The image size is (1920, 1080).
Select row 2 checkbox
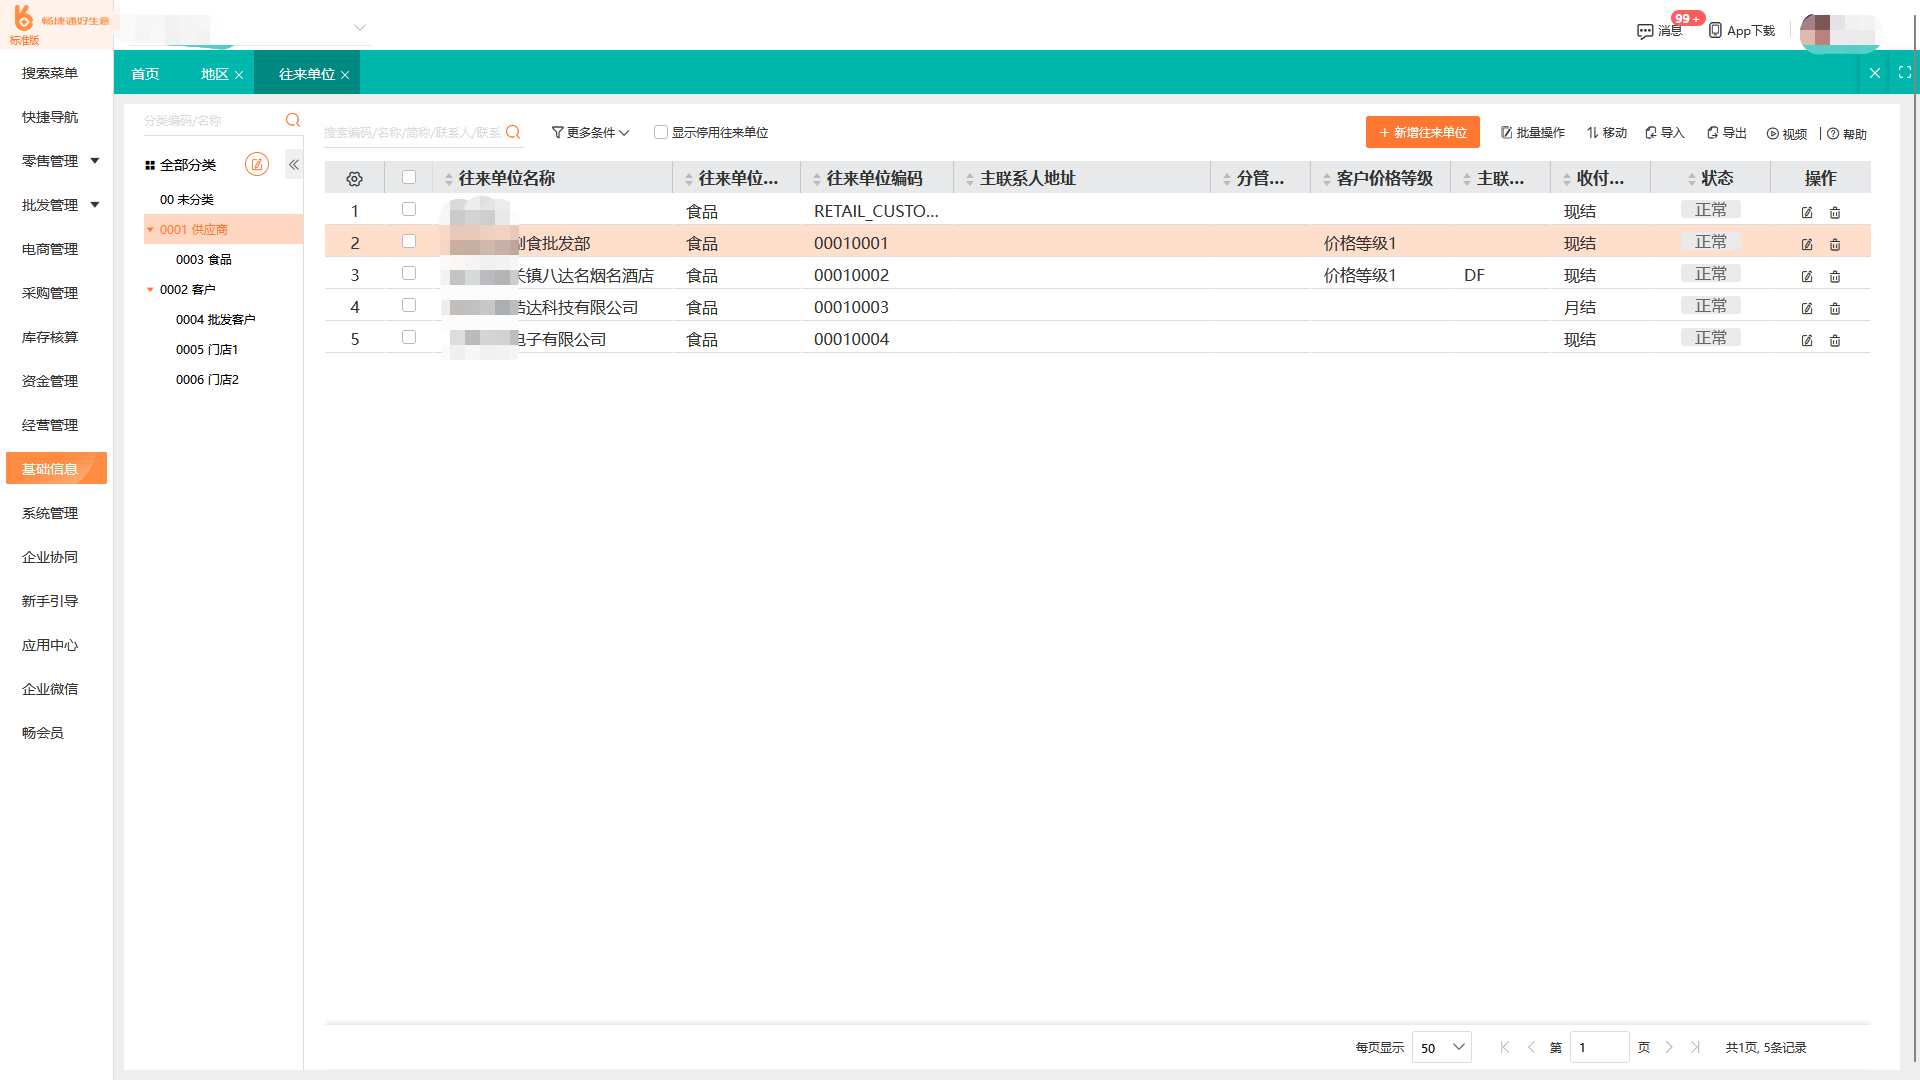click(x=410, y=241)
